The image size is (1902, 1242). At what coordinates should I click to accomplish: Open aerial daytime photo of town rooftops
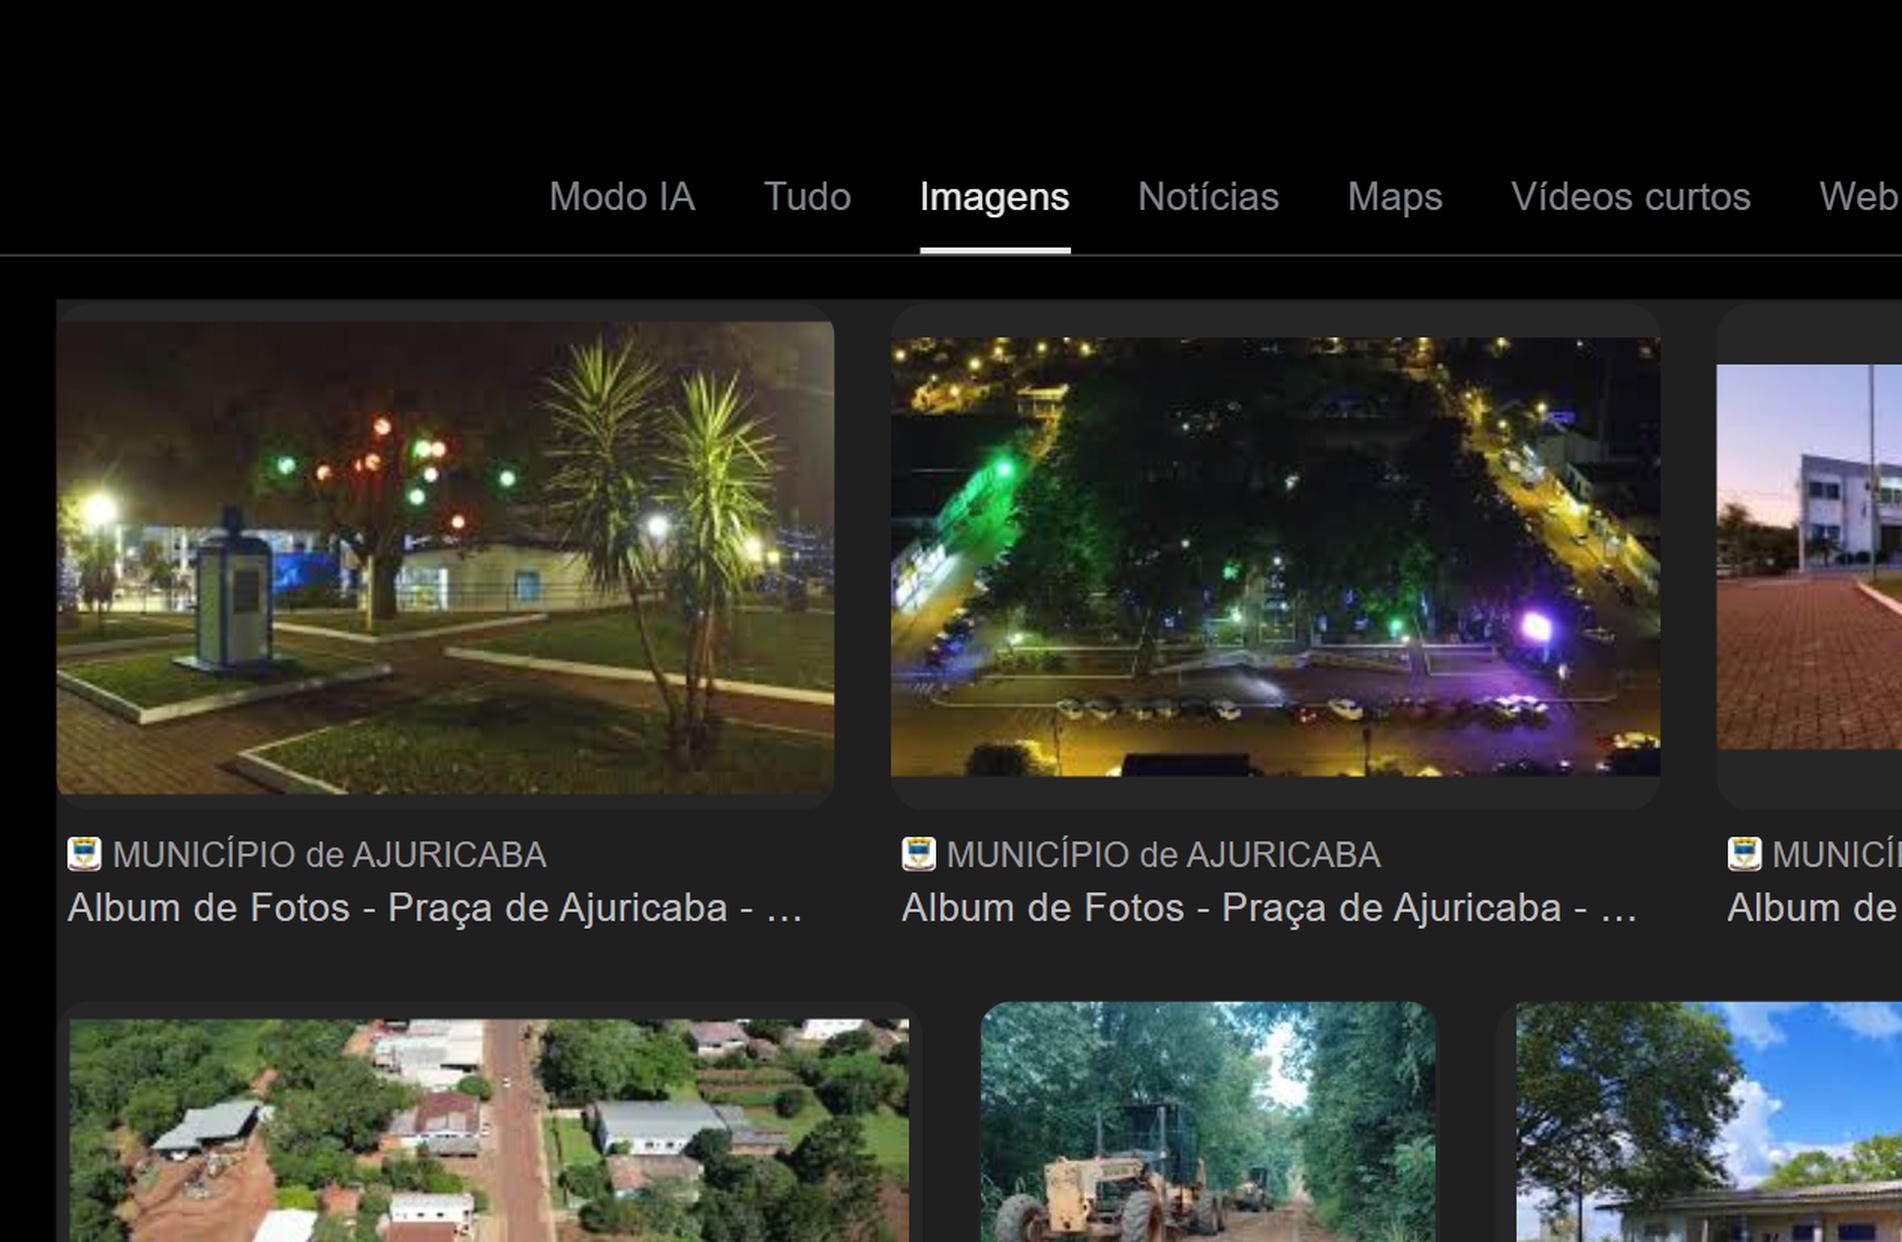coord(489,1130)
